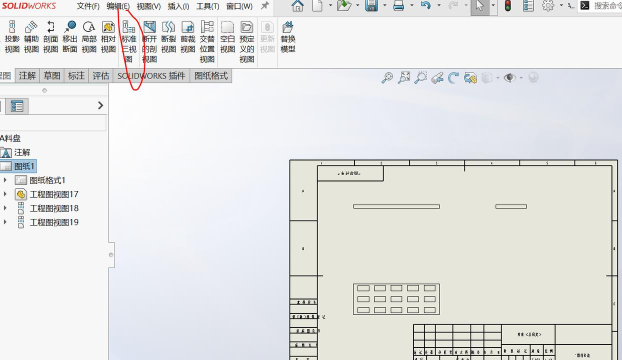Screen dimensions: 622x360
Task: Switch to the 评估 ribbon tab
Action: [101, 75]
